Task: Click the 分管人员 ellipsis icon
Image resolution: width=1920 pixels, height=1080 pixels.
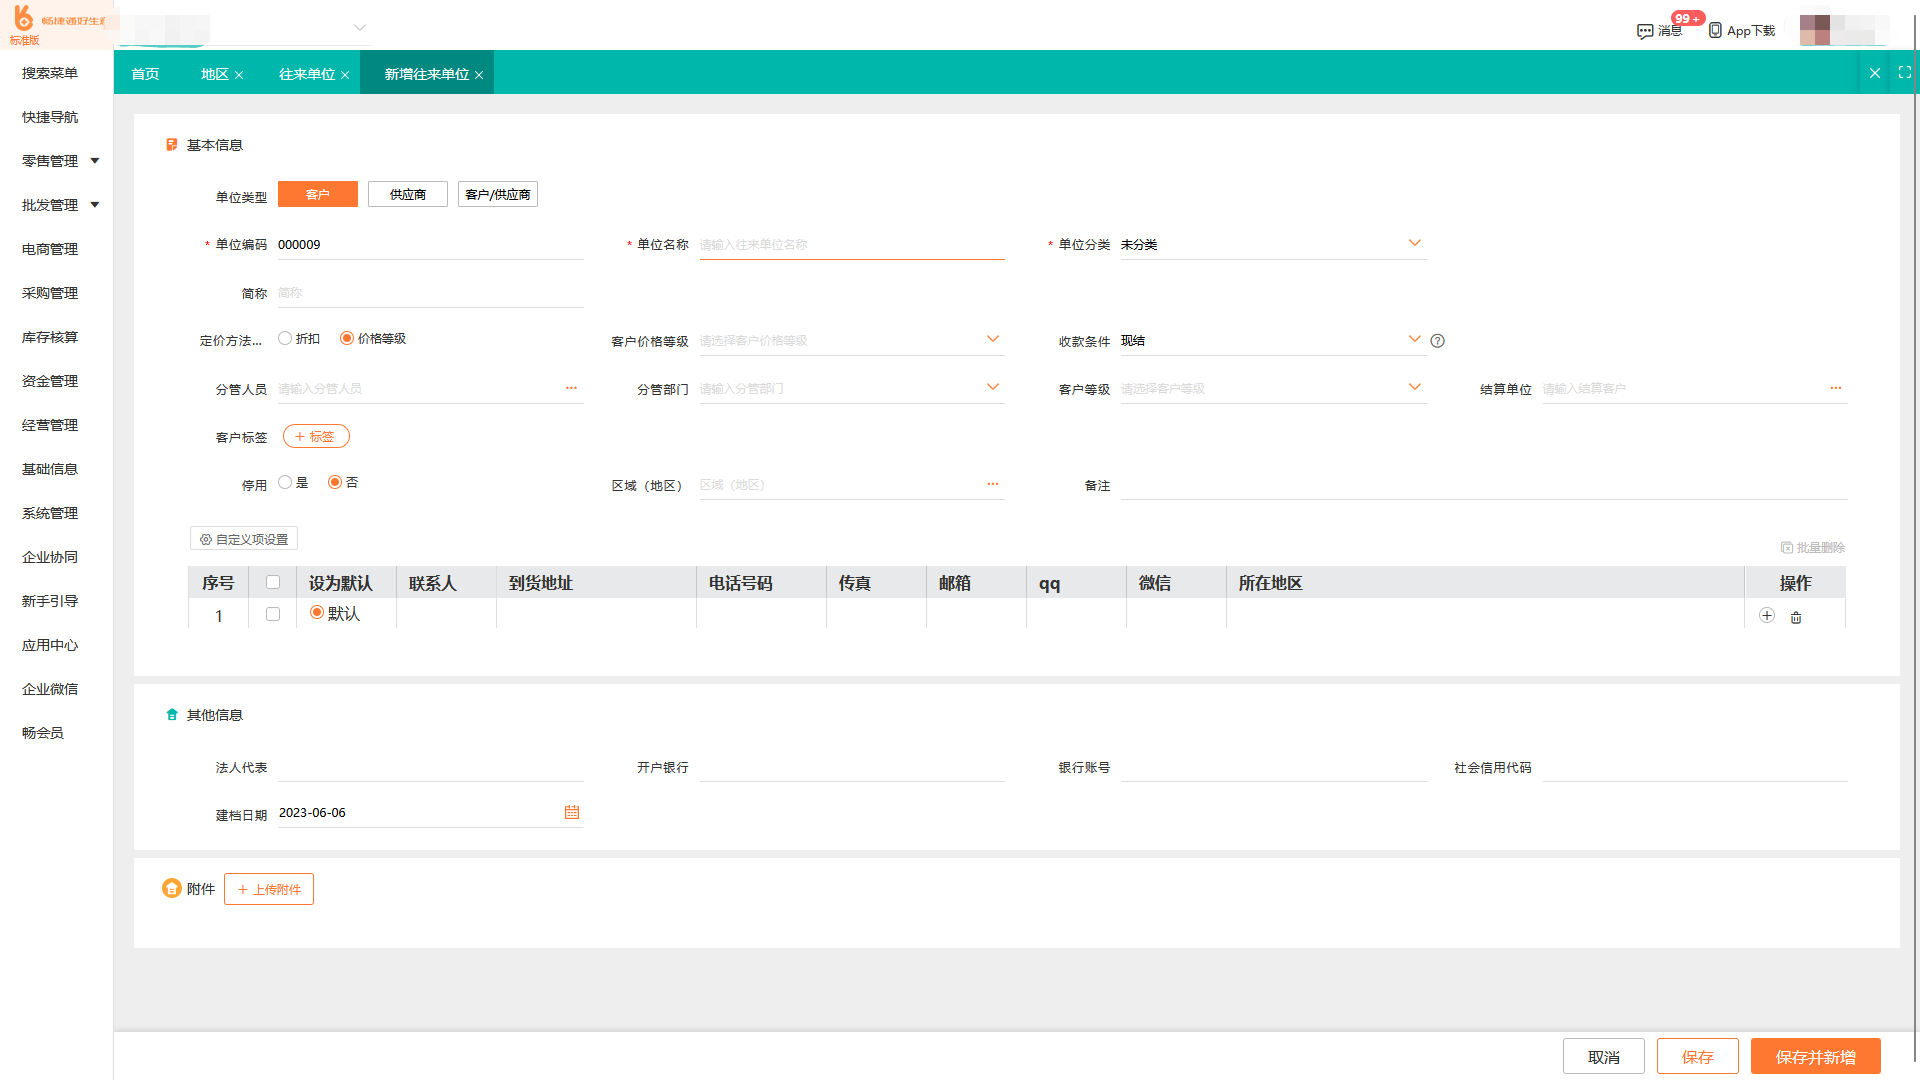Action: pyautogui.click(x=571, y=388)
